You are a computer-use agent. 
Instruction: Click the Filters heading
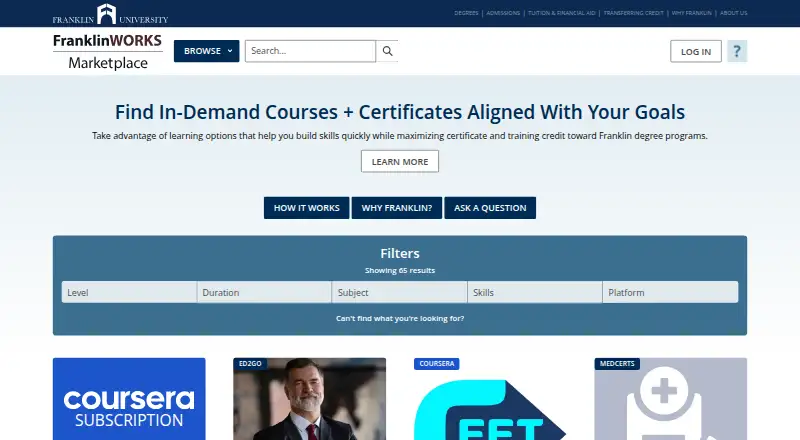coord(400,253)
